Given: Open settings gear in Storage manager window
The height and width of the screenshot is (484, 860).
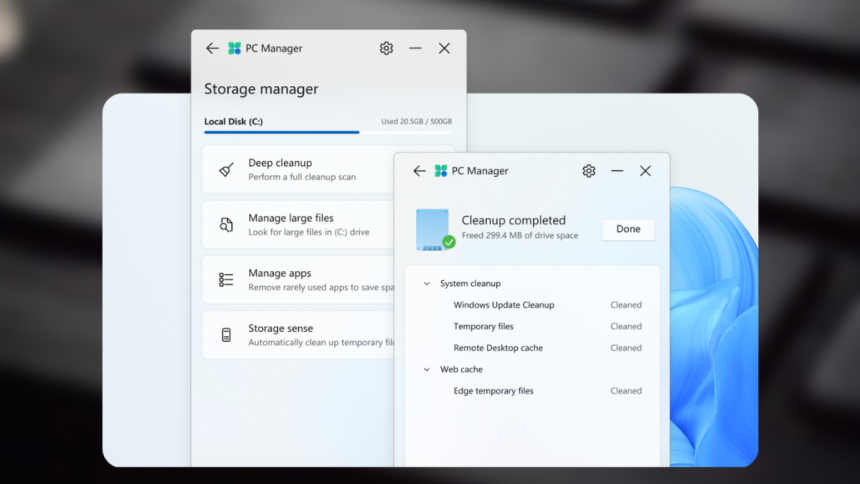Looking at the screenshot, I should tap(386, 48).
